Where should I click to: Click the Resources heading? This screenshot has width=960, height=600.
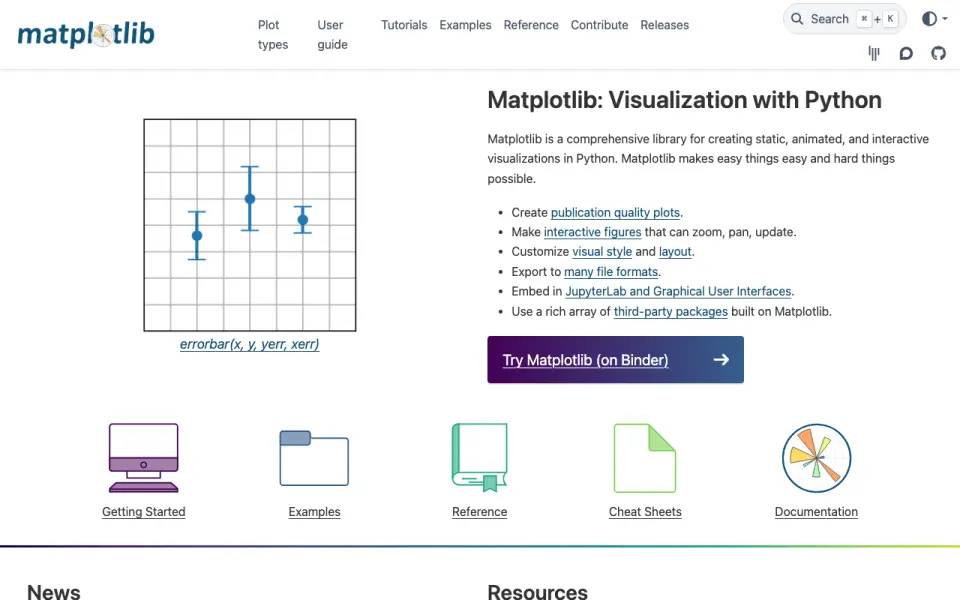(x=538, y=592)
